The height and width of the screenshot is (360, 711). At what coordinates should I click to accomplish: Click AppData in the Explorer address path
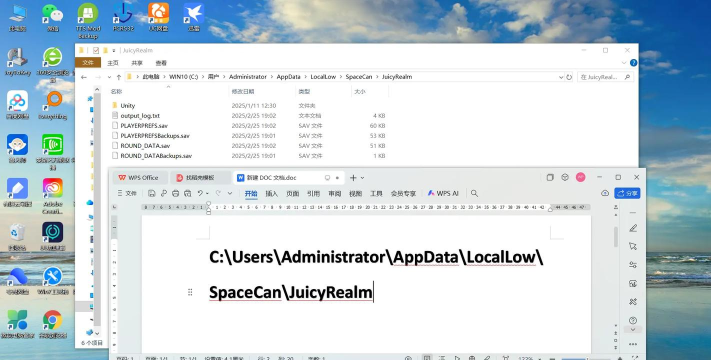tap(288, 77)
